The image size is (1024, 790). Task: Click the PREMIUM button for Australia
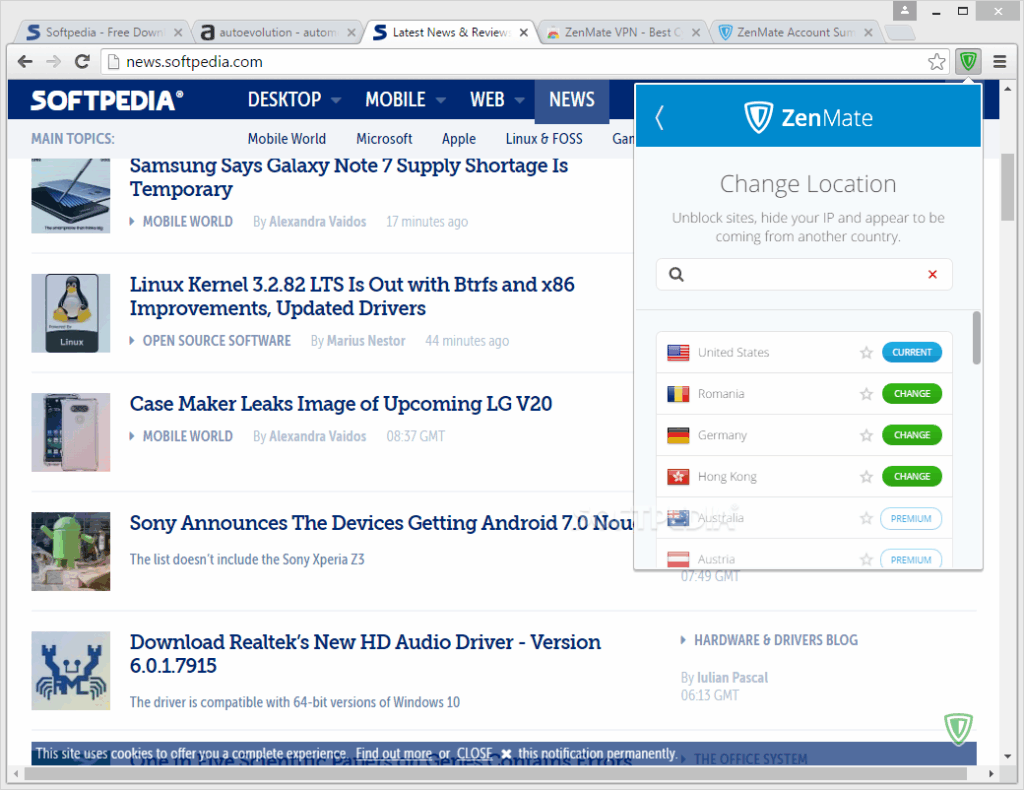[x=911, y=518]
